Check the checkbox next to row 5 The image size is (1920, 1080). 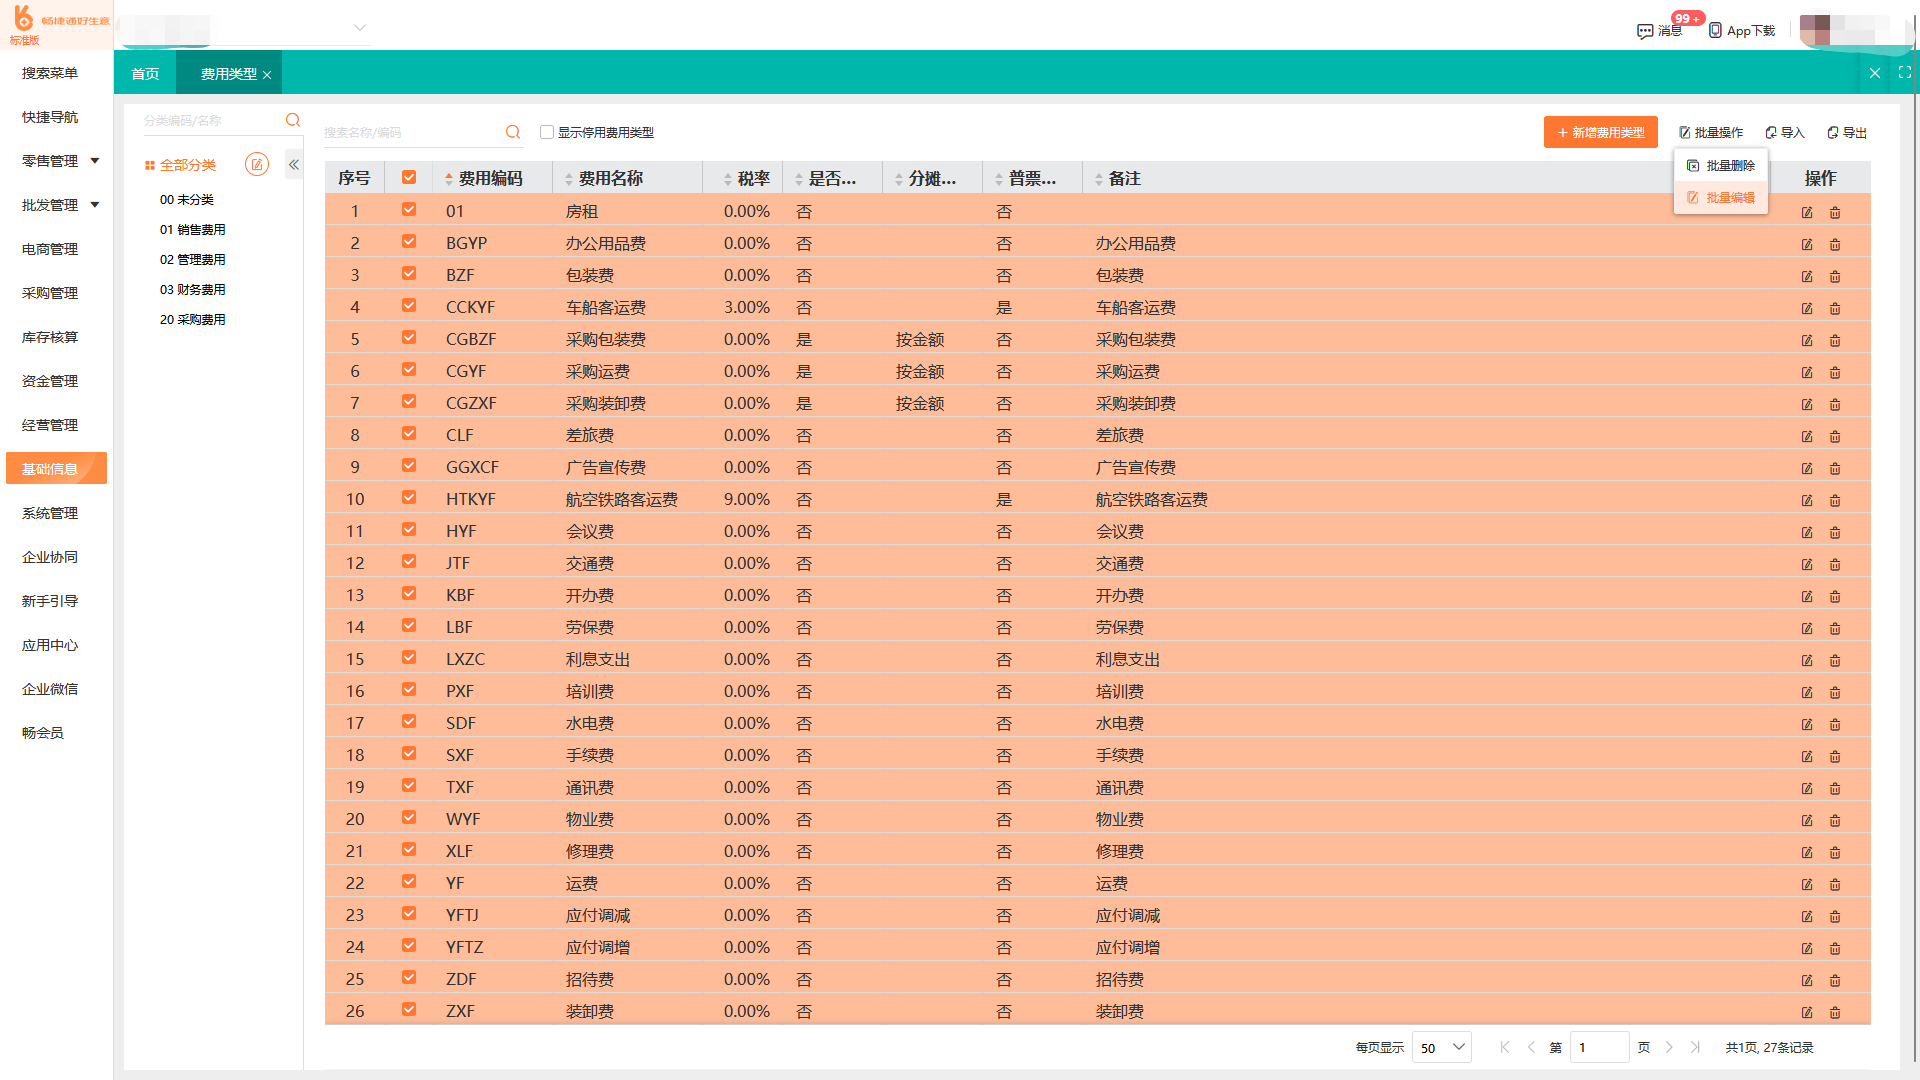[x=409, y=339]
